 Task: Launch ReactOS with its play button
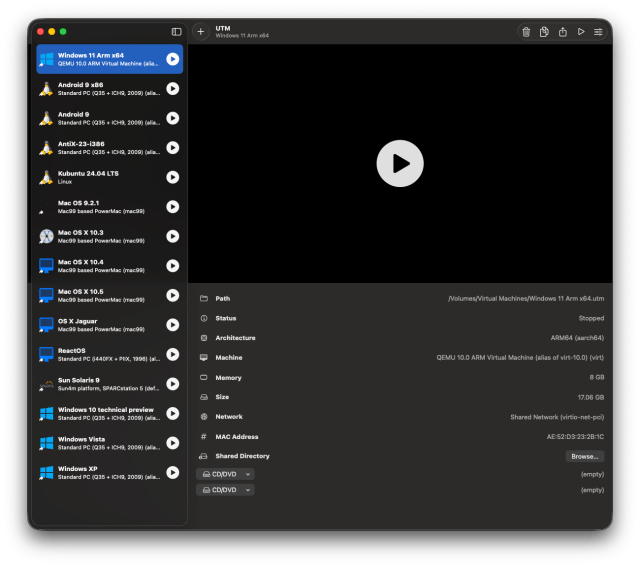(x=172, y=354)
